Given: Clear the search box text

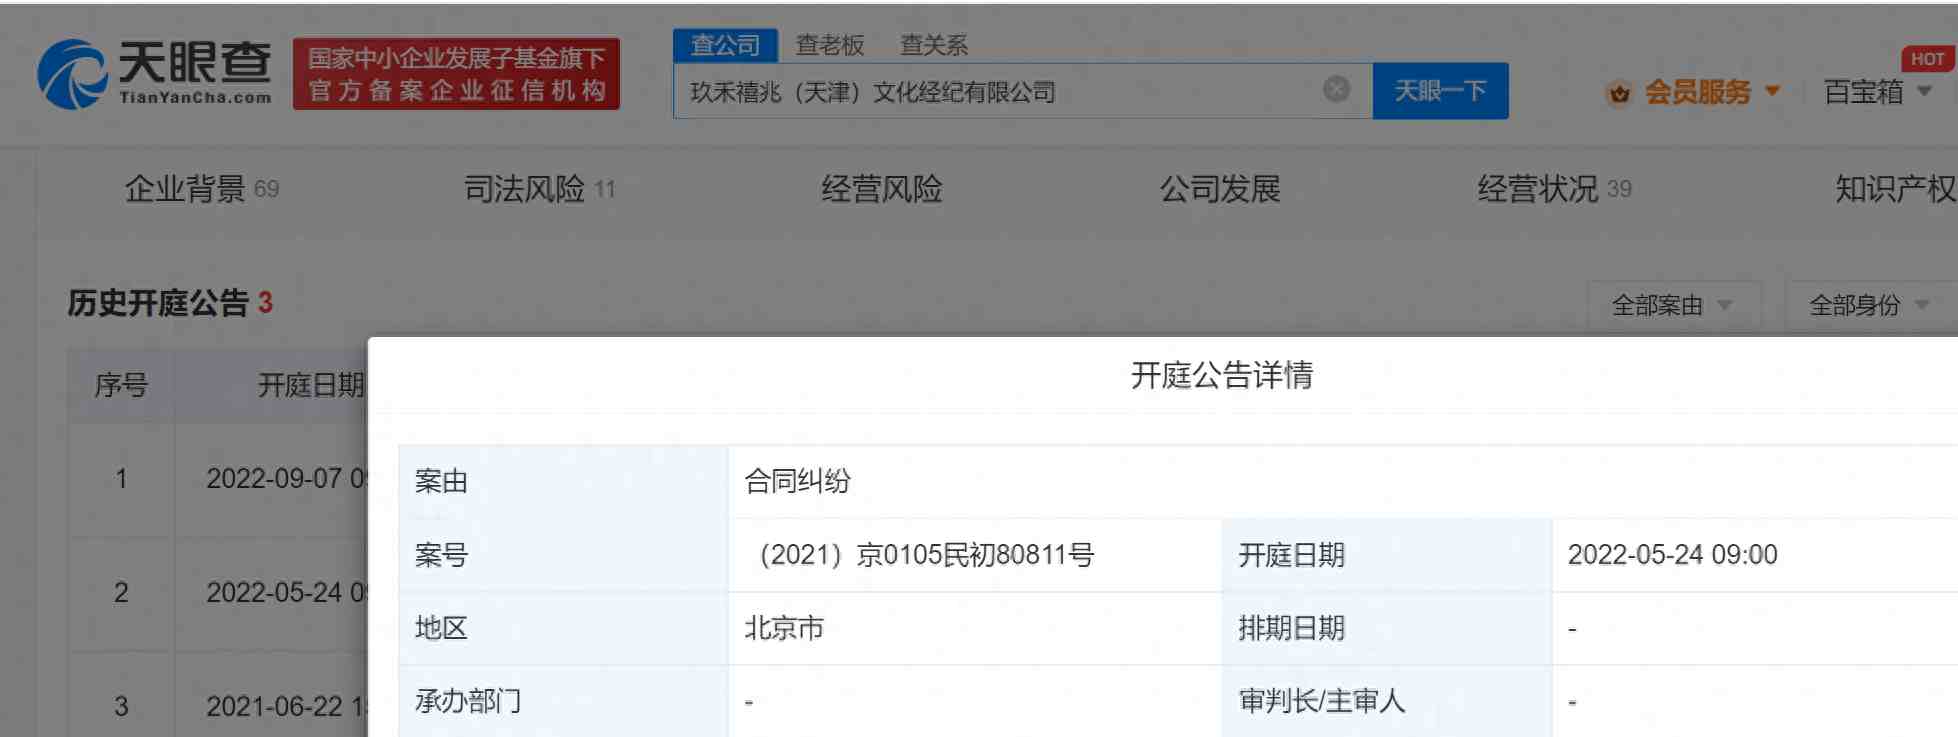Looking at the screenshot, I should coord(1336,90).
